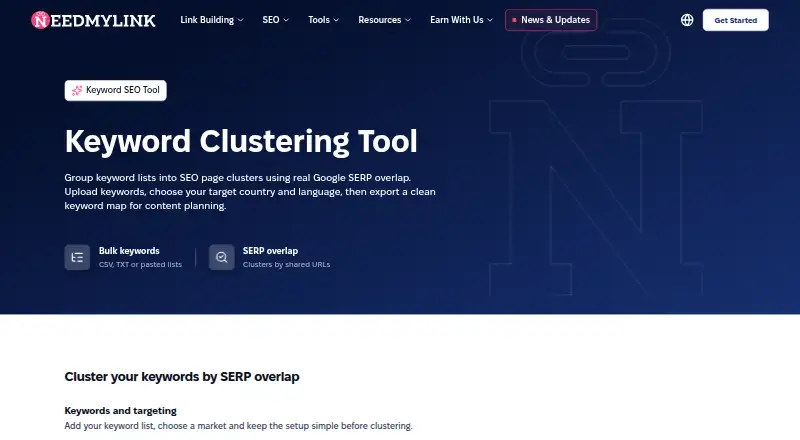Click the SERP overlap magnifier icon
The width and height of the screenshot is (800, 440).
221,257
